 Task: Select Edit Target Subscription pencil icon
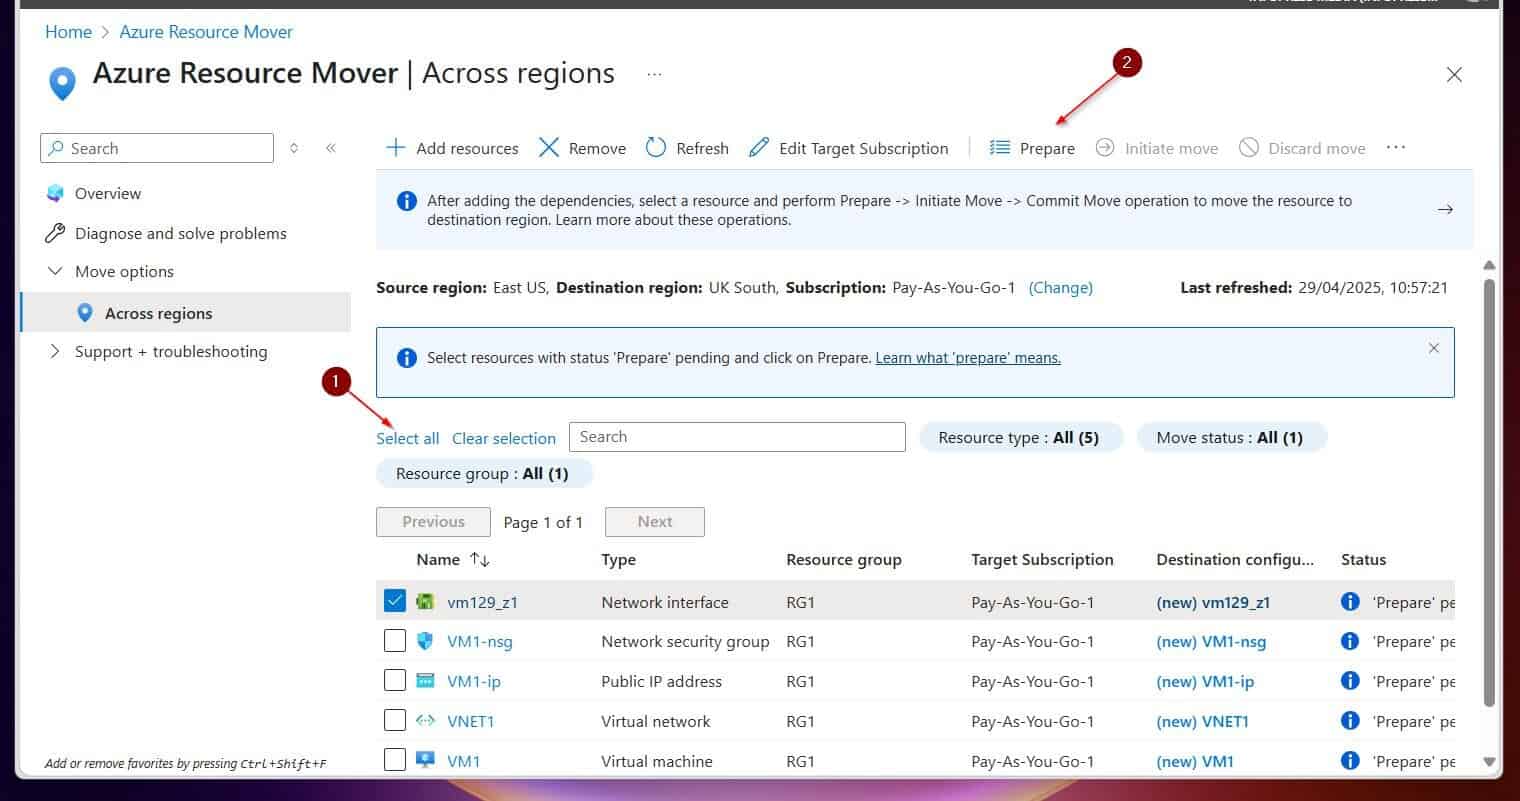tap(761, 147)
